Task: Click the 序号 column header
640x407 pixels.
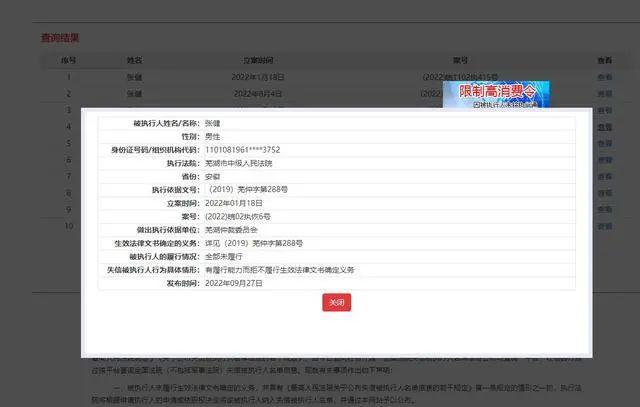Action: click(68, 61)
